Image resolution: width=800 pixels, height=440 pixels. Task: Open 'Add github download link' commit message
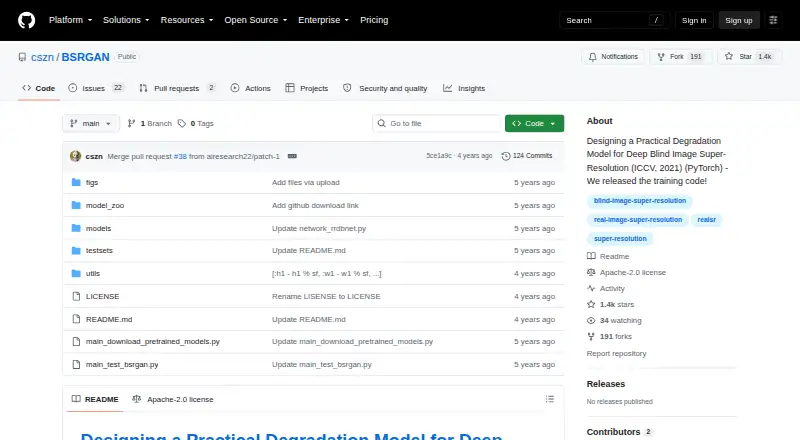pos(315,205)
